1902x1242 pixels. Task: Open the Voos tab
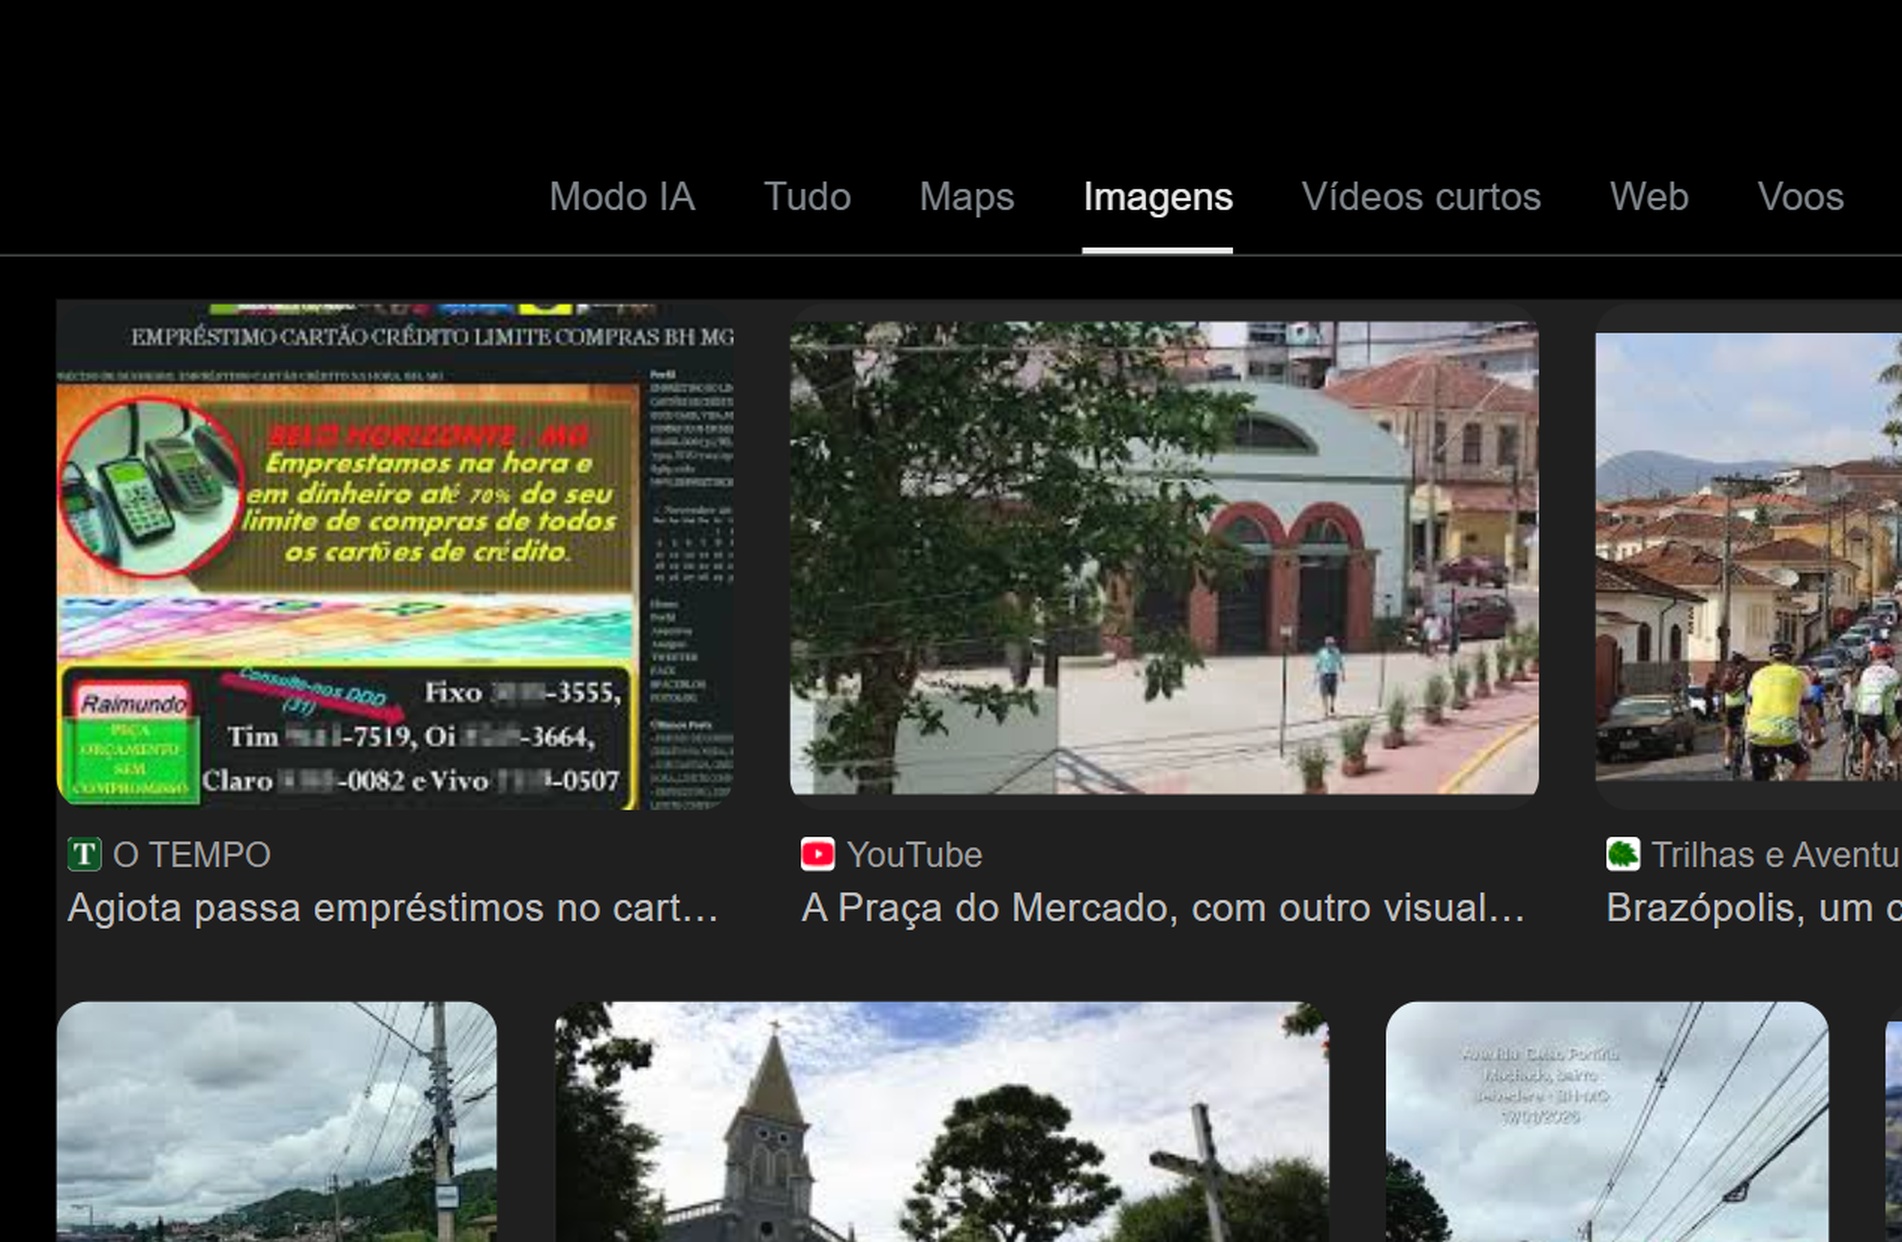1800,197
